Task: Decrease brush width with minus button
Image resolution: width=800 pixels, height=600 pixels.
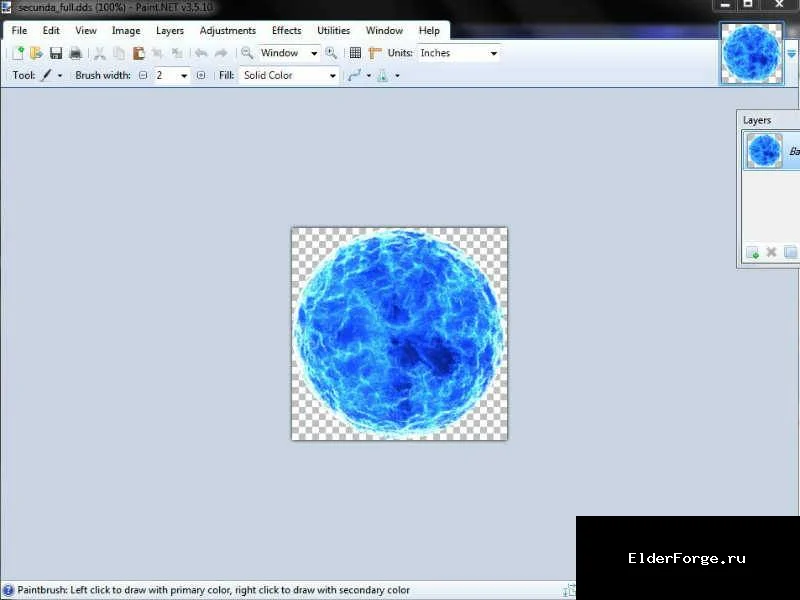Action: coord(143,75)
